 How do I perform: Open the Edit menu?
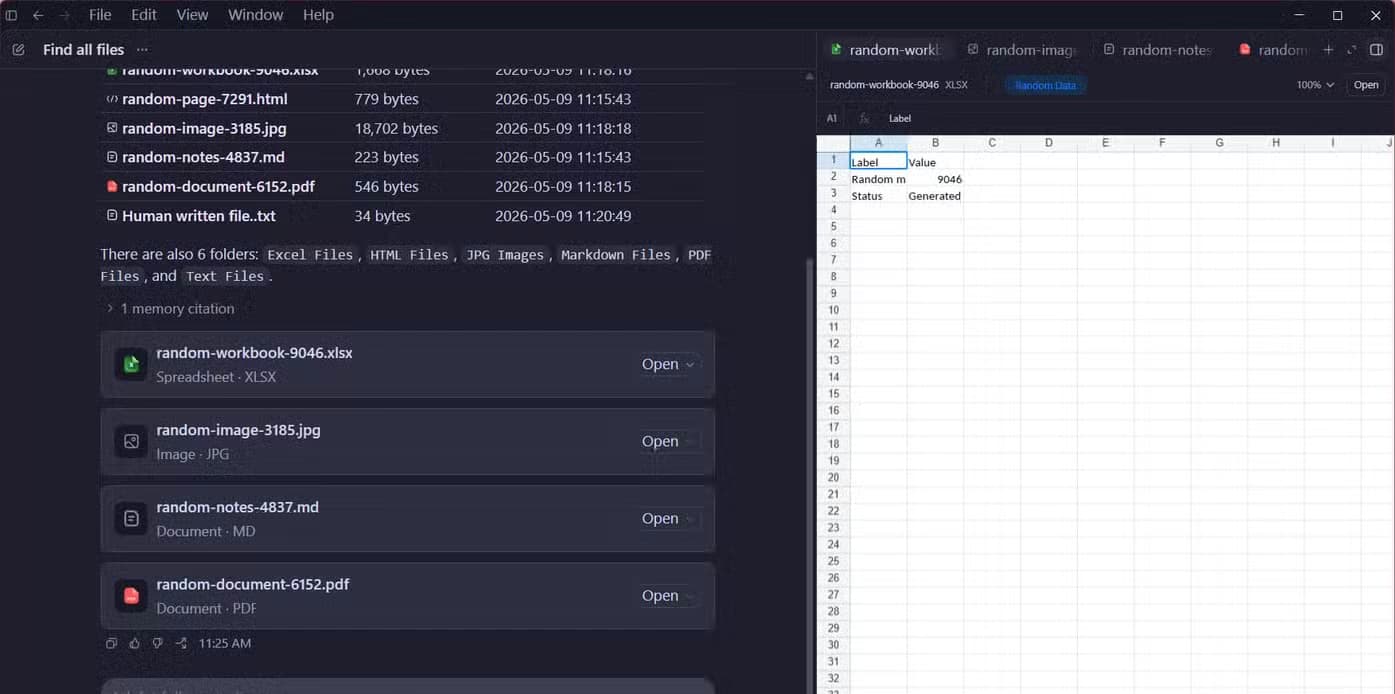point(144,15)
